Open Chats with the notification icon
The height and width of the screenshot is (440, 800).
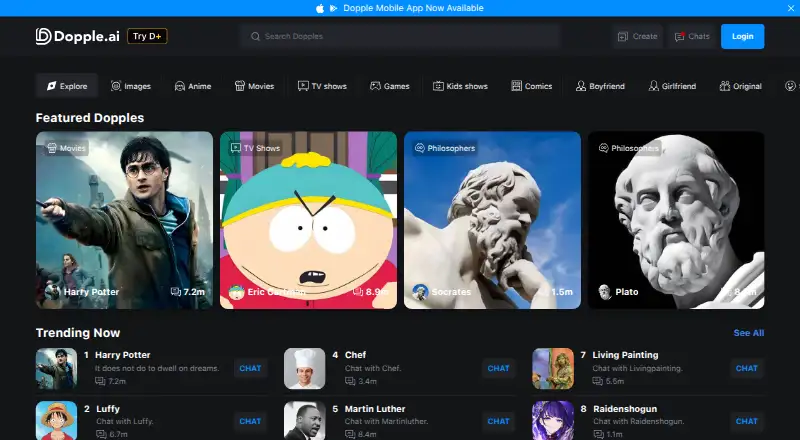tap(692, 36)
